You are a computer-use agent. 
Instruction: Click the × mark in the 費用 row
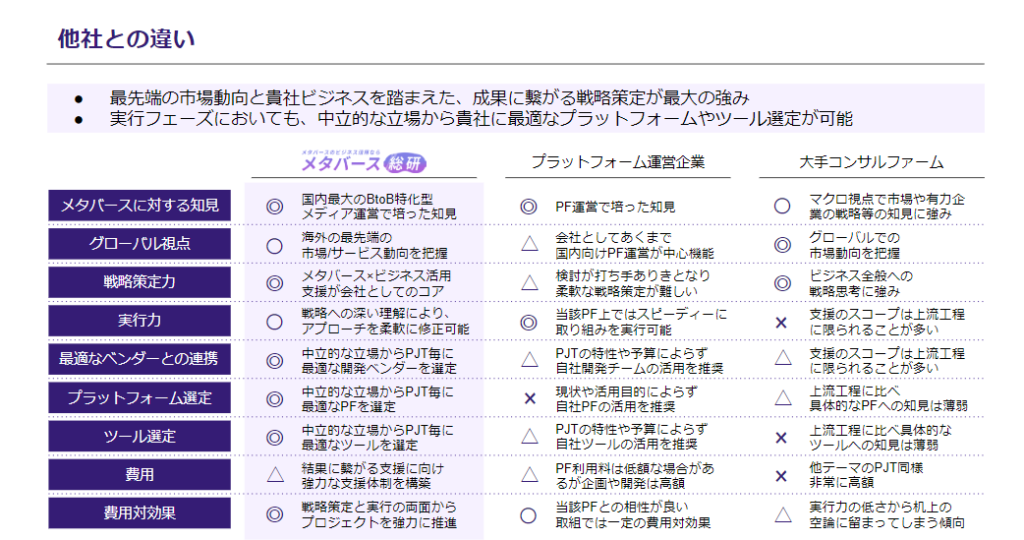(782, 475)
